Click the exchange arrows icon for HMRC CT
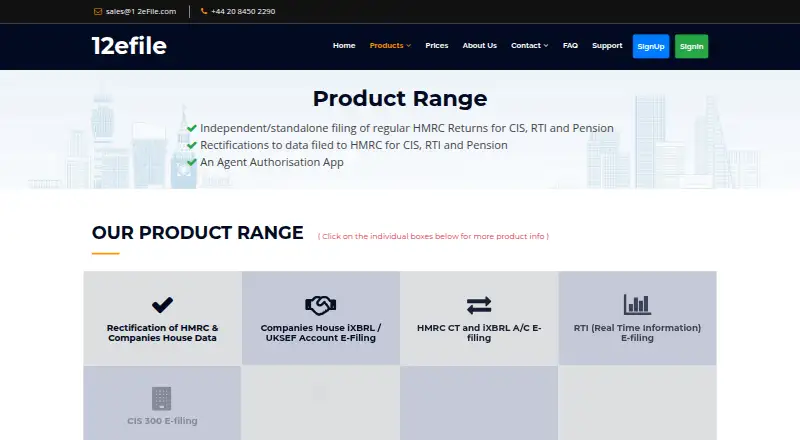Viewport: 800px width, 440px height. [479, 305]
